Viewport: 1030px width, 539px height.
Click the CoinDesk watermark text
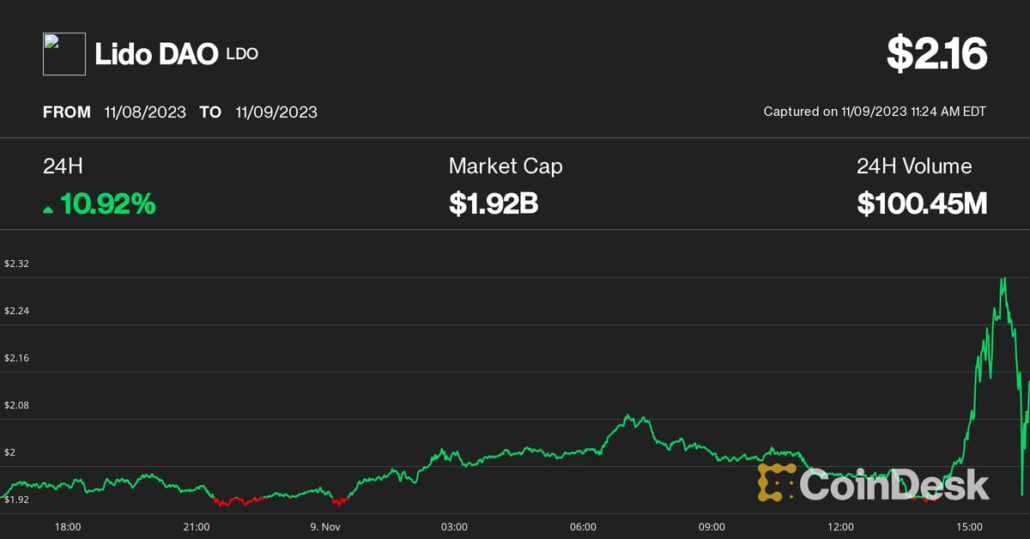894,484
